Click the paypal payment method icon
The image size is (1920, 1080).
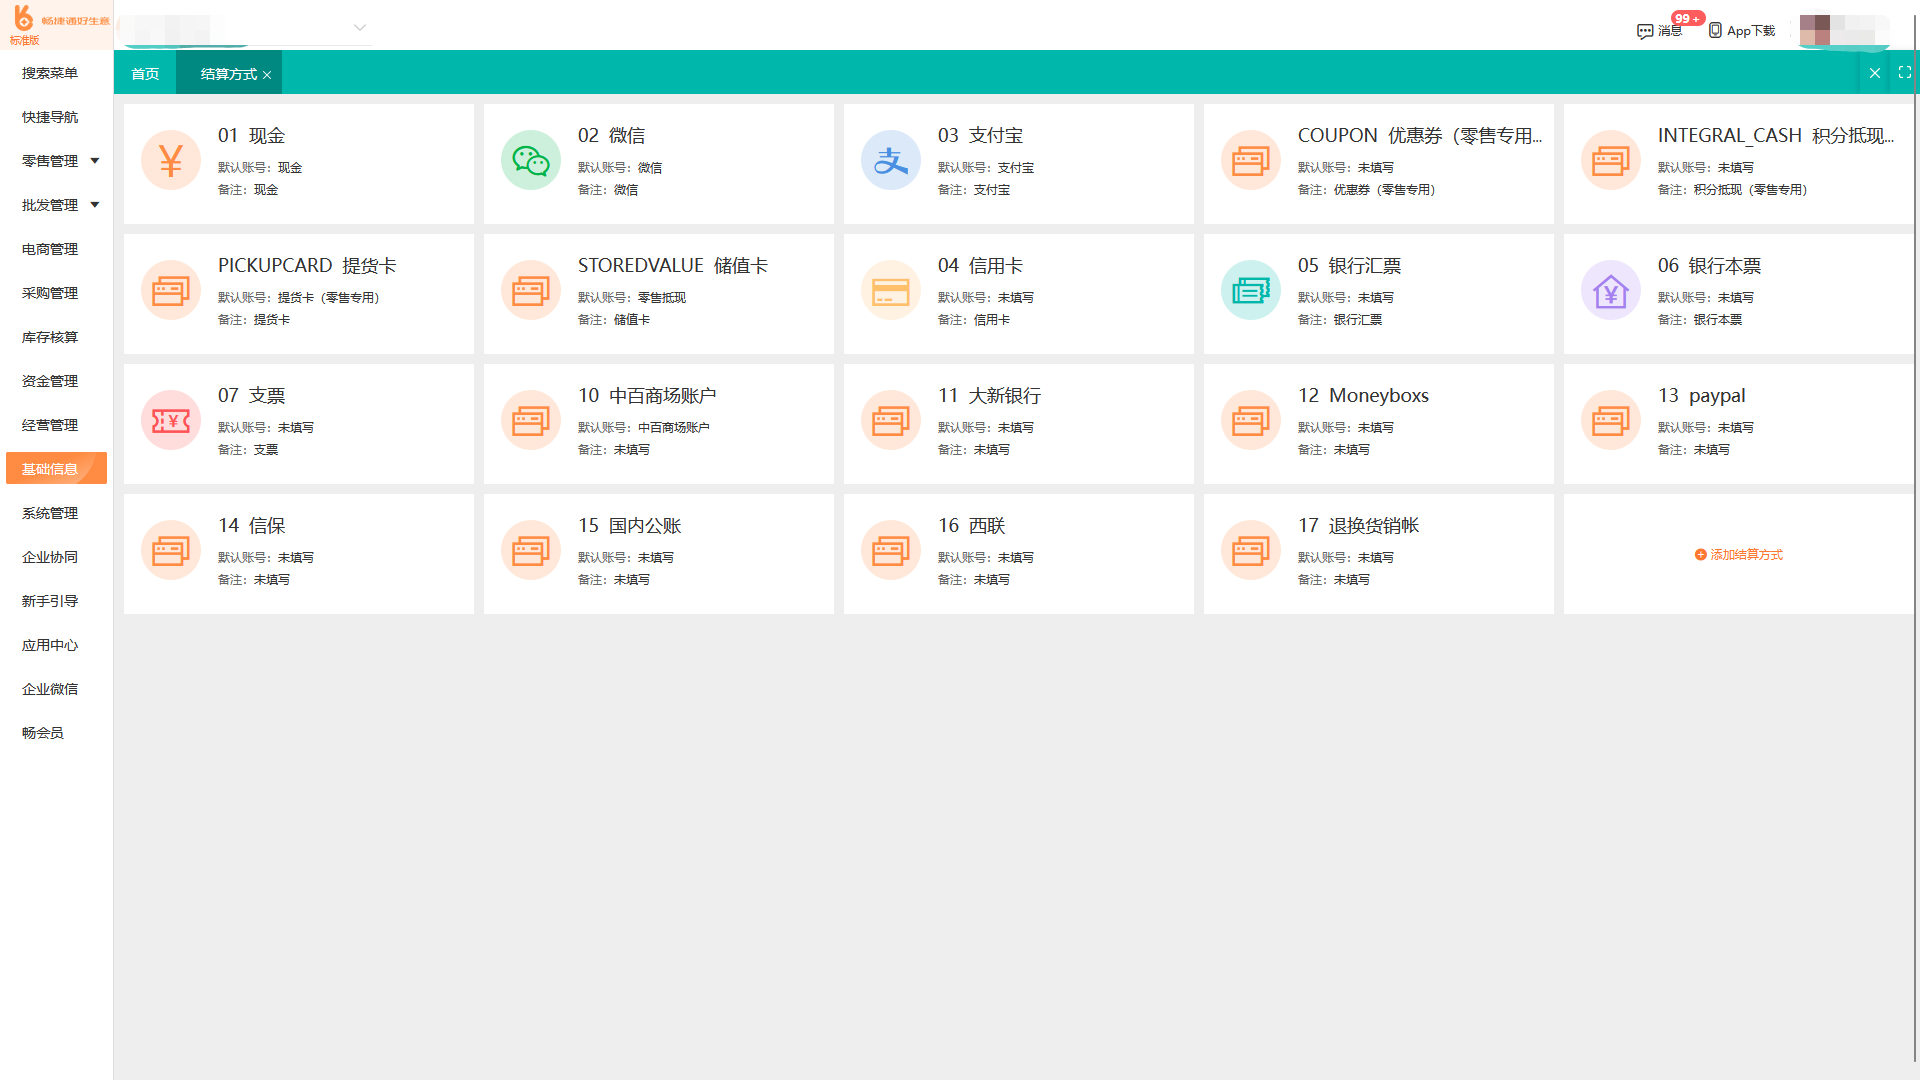pyautogui.click(x=1611, y=419)
